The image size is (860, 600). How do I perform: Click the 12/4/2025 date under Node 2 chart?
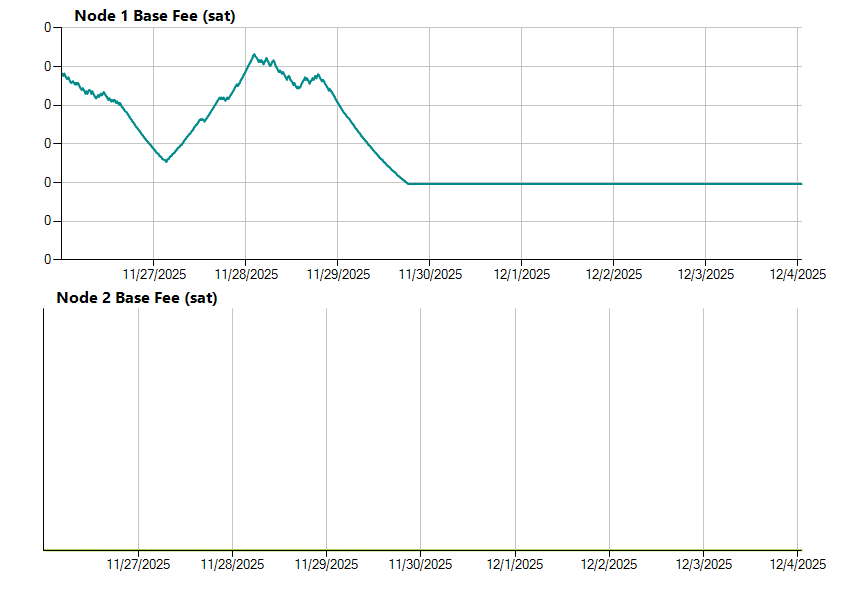click(797, 564)
